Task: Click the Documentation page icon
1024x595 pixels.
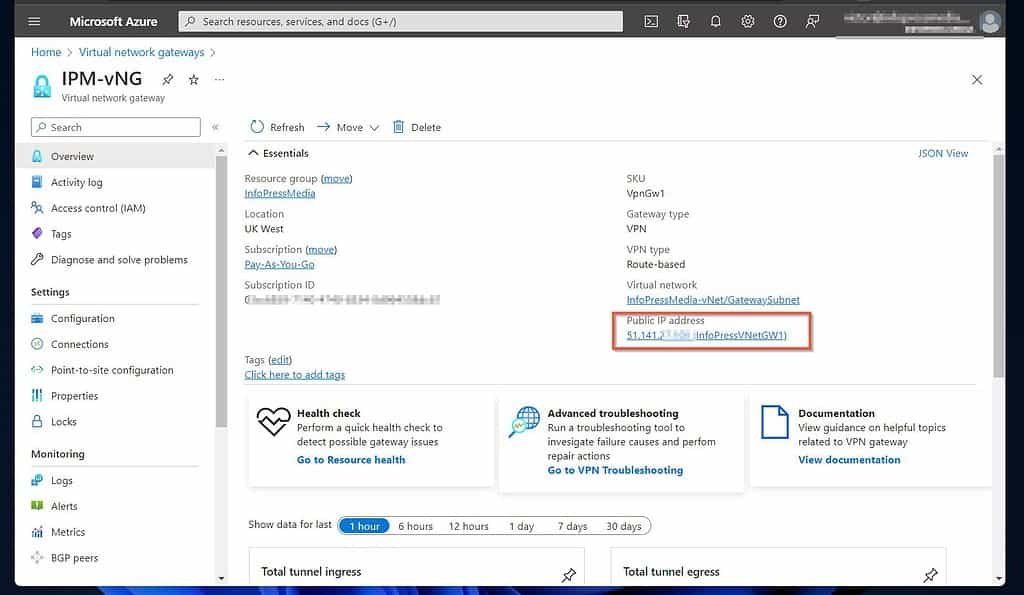Action: click(x=775, y=422)
